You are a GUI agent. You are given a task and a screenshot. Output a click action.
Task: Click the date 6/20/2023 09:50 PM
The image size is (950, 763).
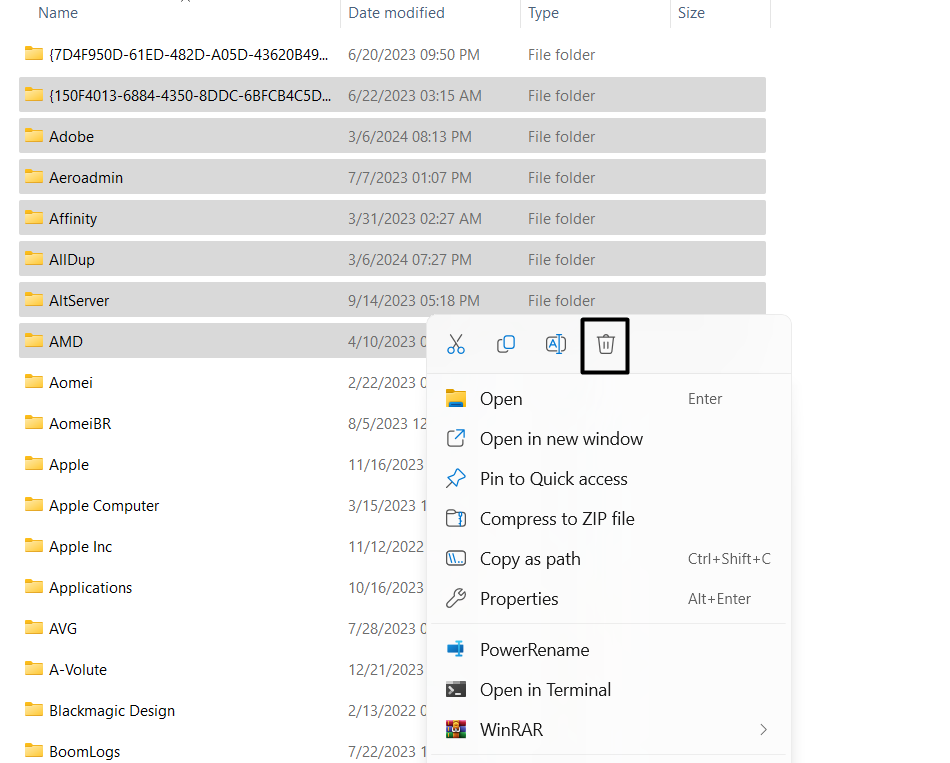[414, 55]
